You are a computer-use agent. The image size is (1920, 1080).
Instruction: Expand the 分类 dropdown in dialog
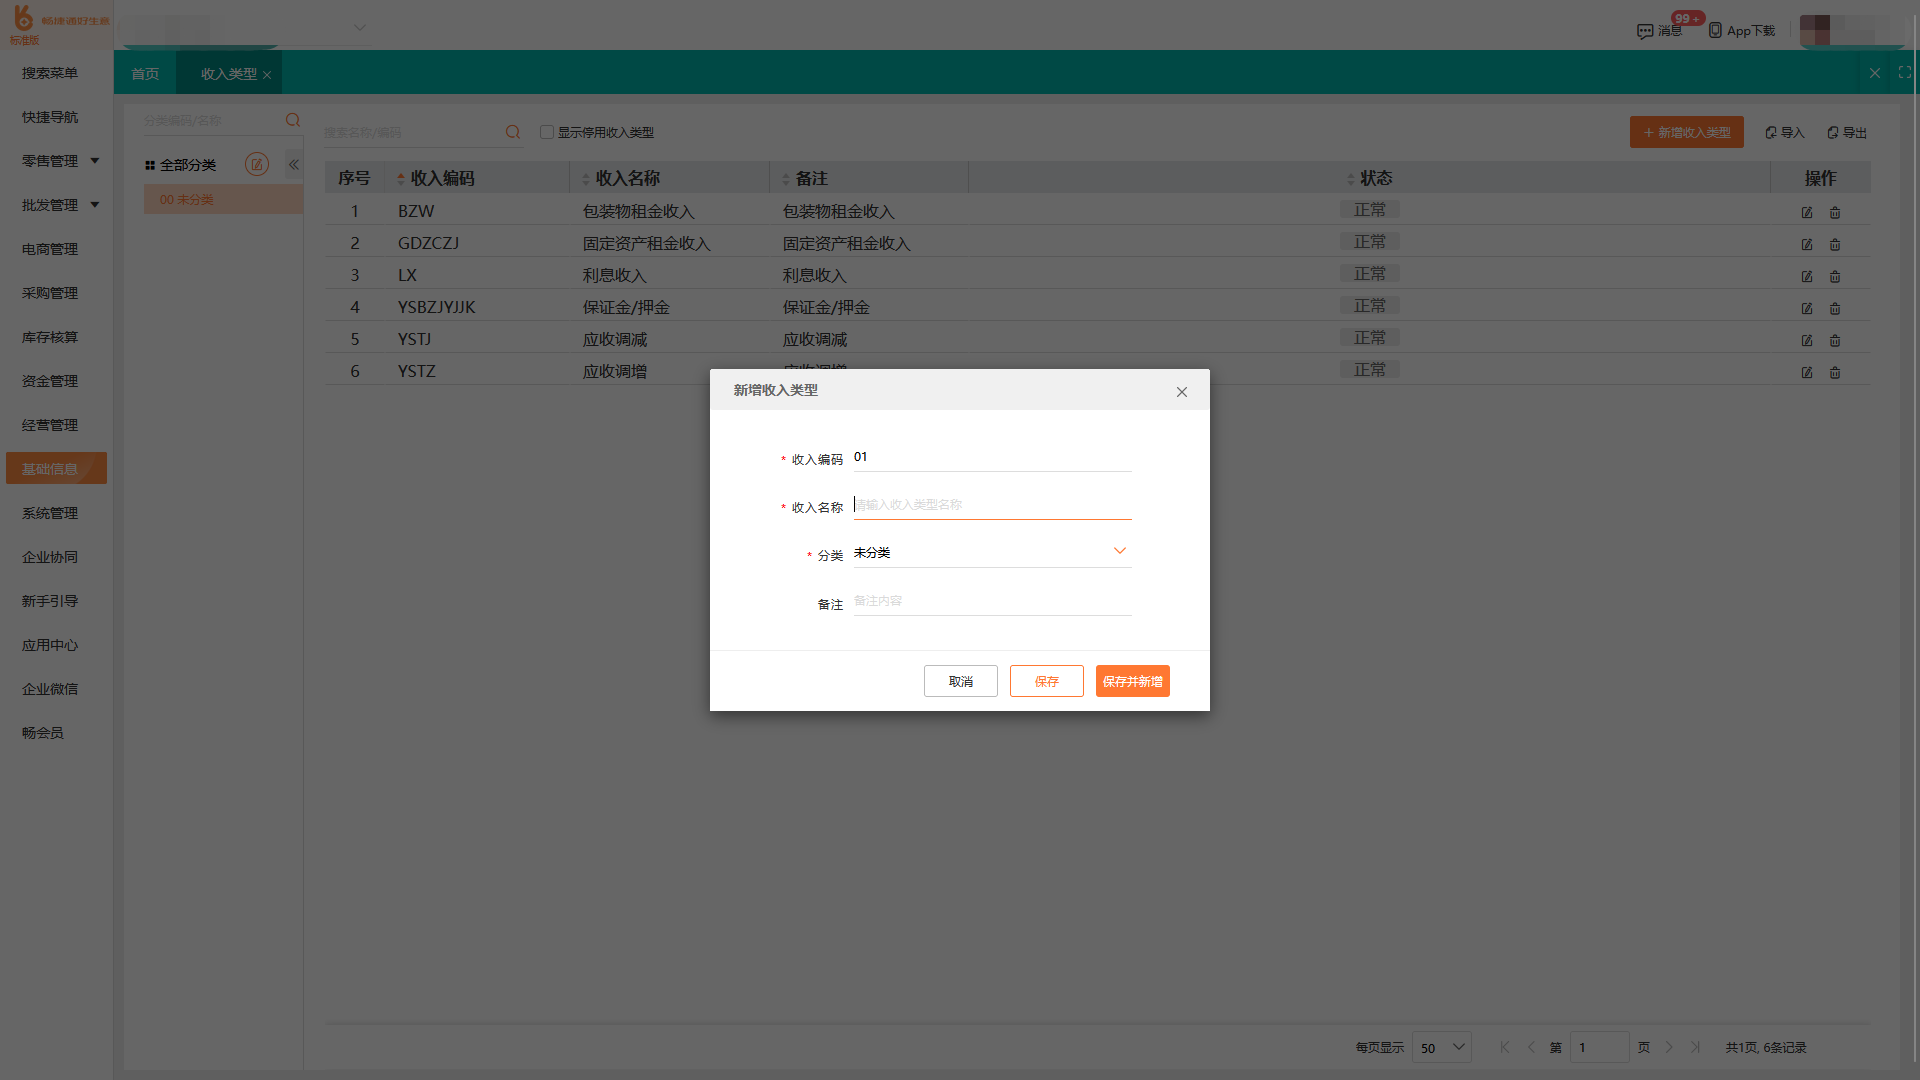pos(1120,551)
